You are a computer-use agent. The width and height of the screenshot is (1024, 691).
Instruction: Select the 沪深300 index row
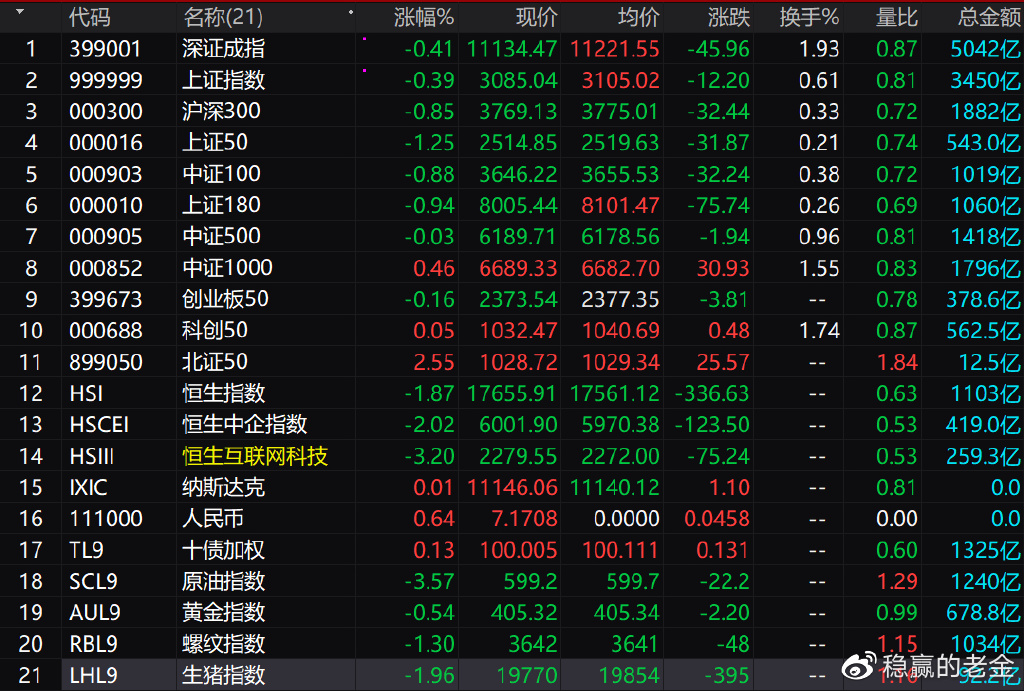tap(221, 111)
